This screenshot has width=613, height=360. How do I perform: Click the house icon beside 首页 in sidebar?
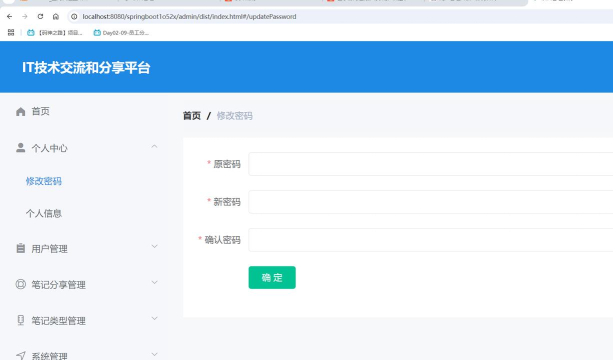click(x=21, y=112)
